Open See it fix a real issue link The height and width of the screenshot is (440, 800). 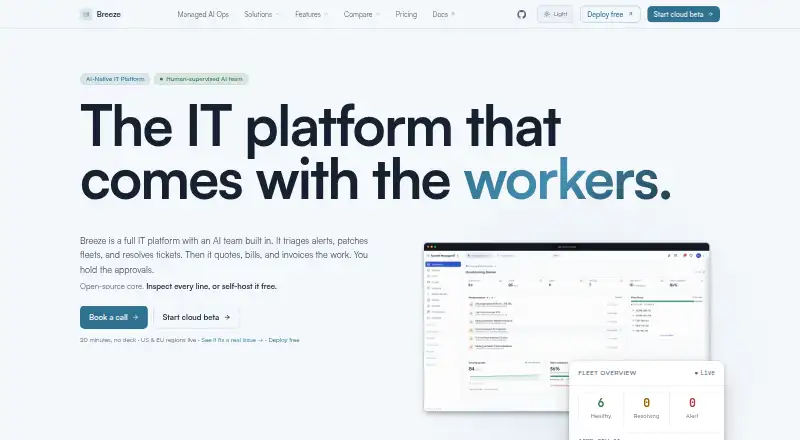[x=232, y=340]
